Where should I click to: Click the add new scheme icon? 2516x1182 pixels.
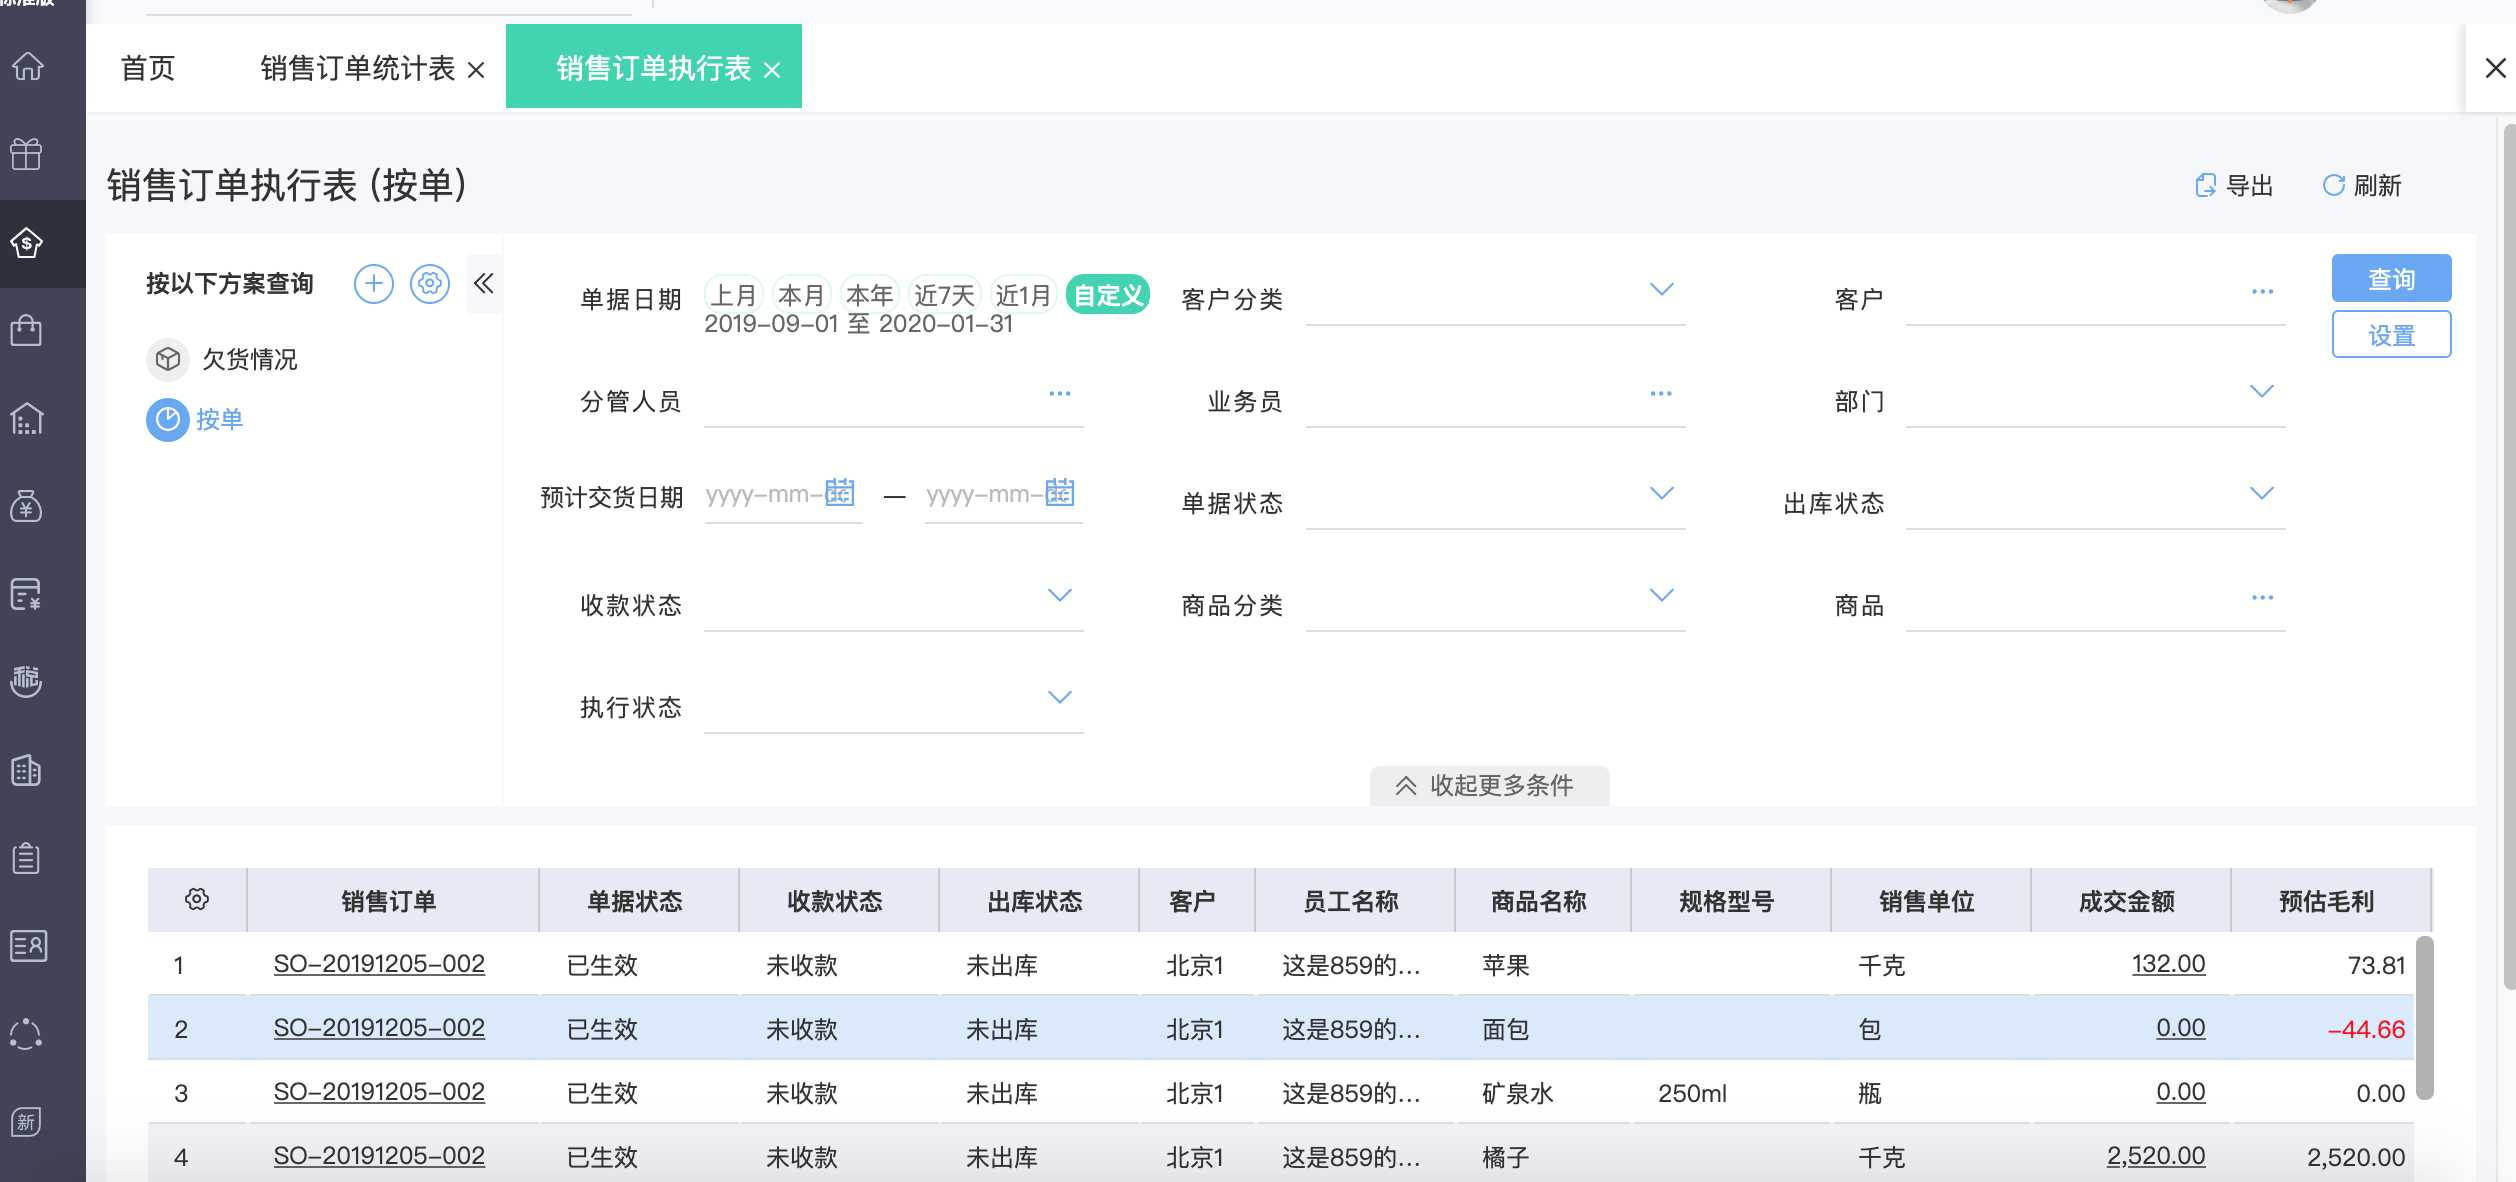(x=372, y=284)
